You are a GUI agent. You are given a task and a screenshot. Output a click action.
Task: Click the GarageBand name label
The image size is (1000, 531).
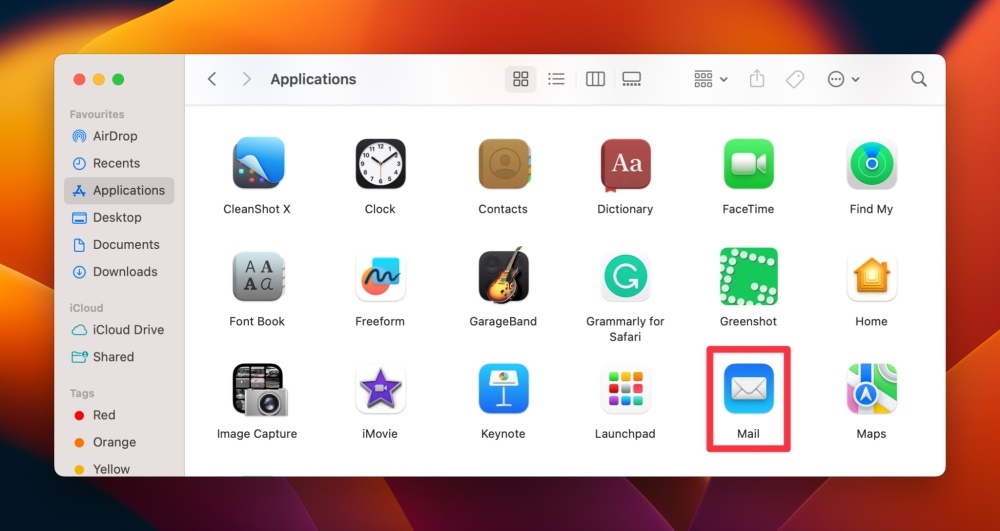503,321
